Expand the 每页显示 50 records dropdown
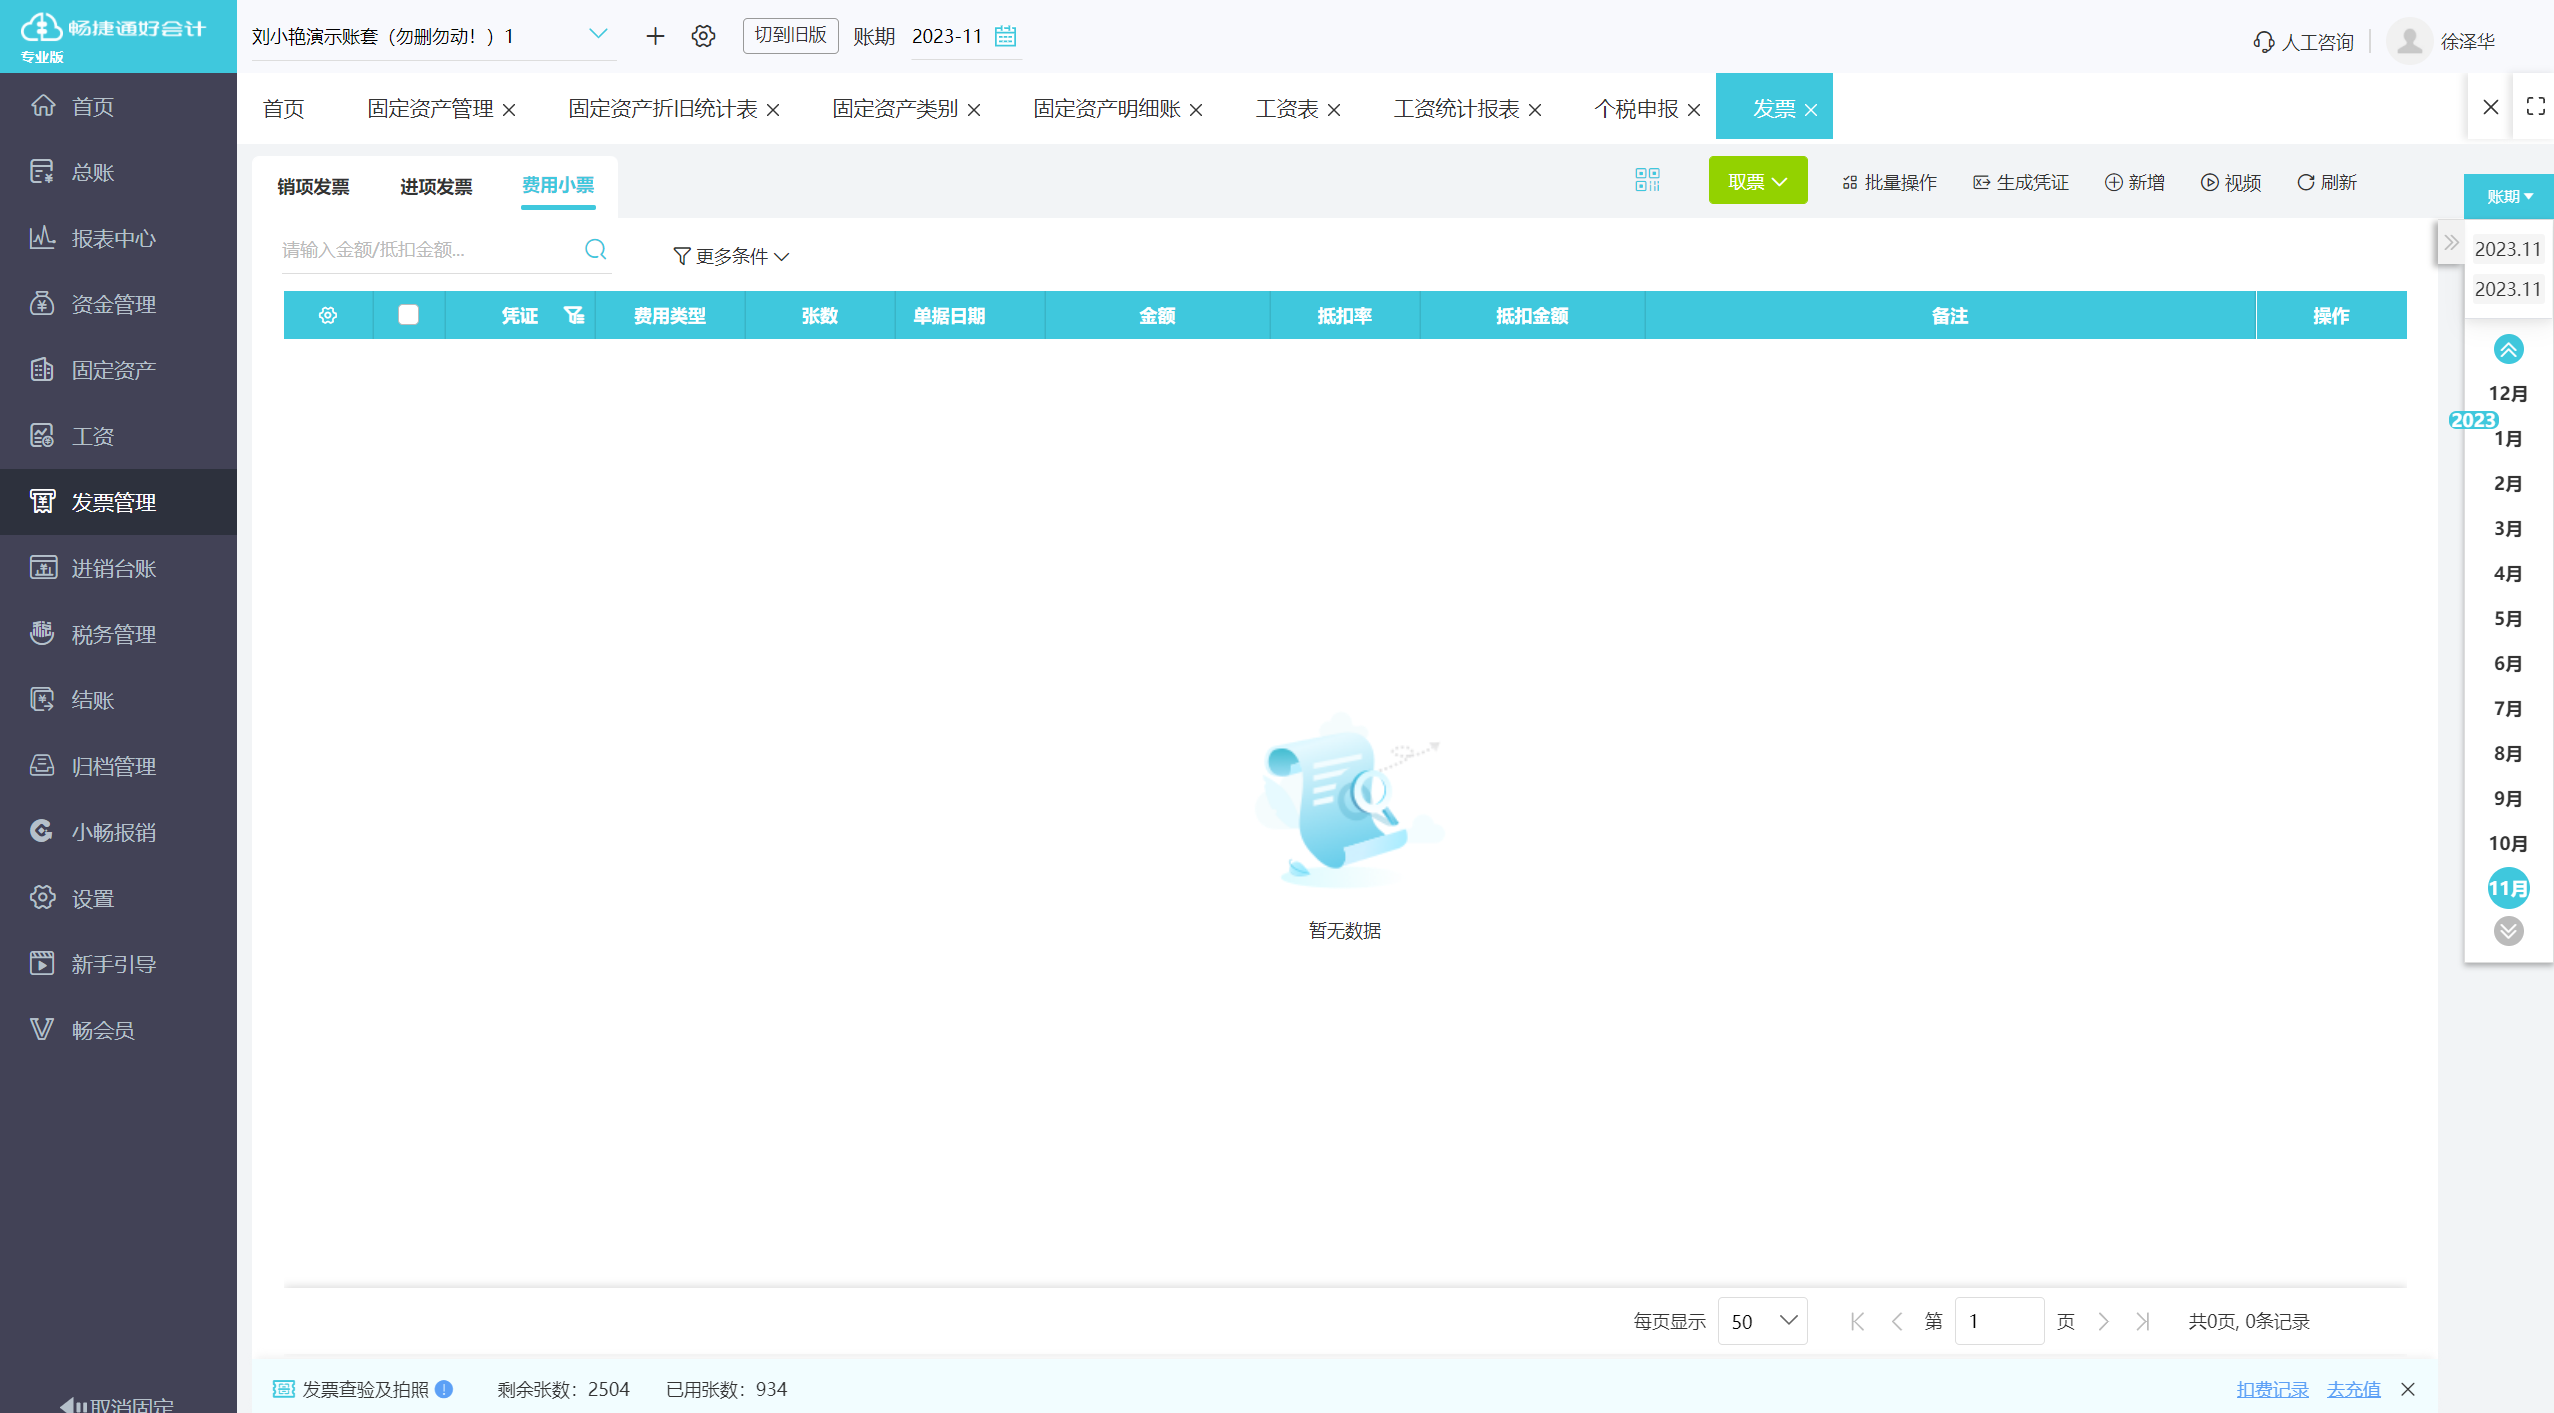This screenshot has height=1413, width=2554. pyautogui.click(x=1762, y=1321)
